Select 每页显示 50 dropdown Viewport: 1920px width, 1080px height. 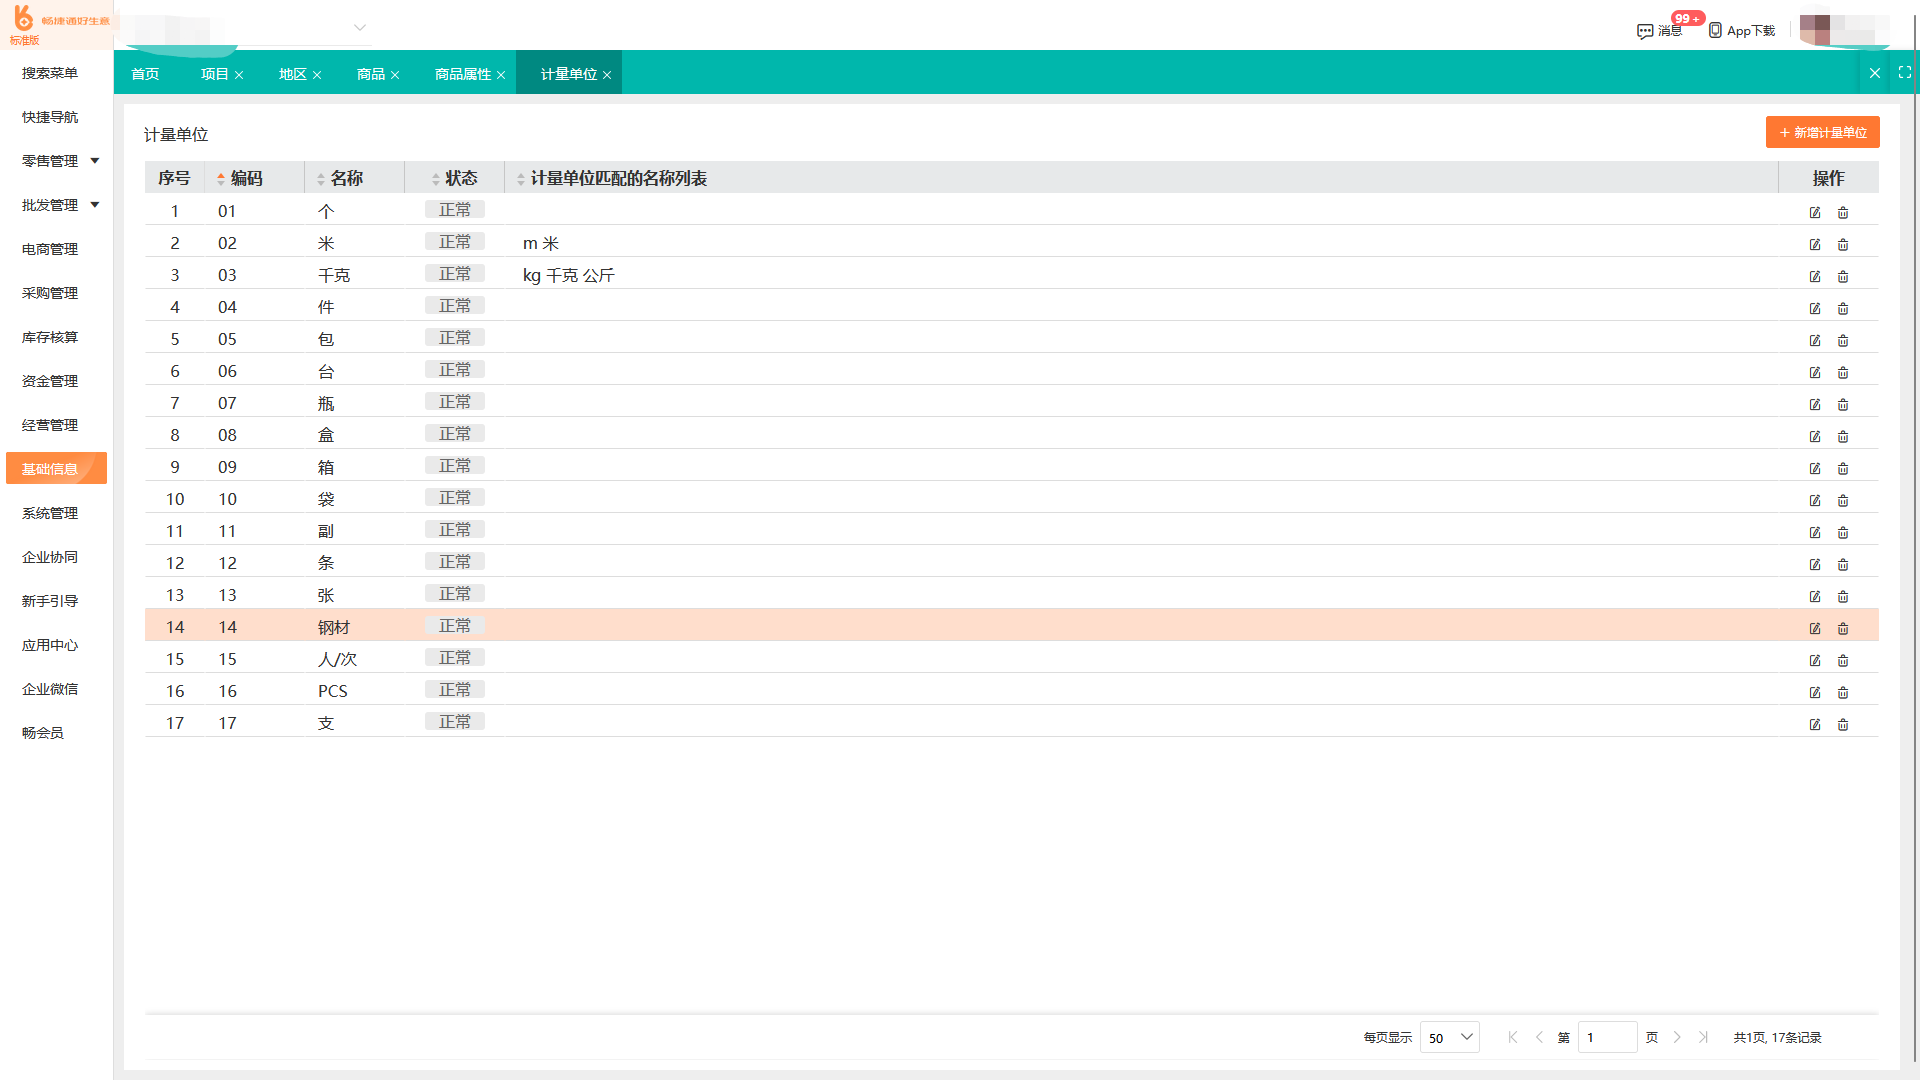pos(1447,1036)
